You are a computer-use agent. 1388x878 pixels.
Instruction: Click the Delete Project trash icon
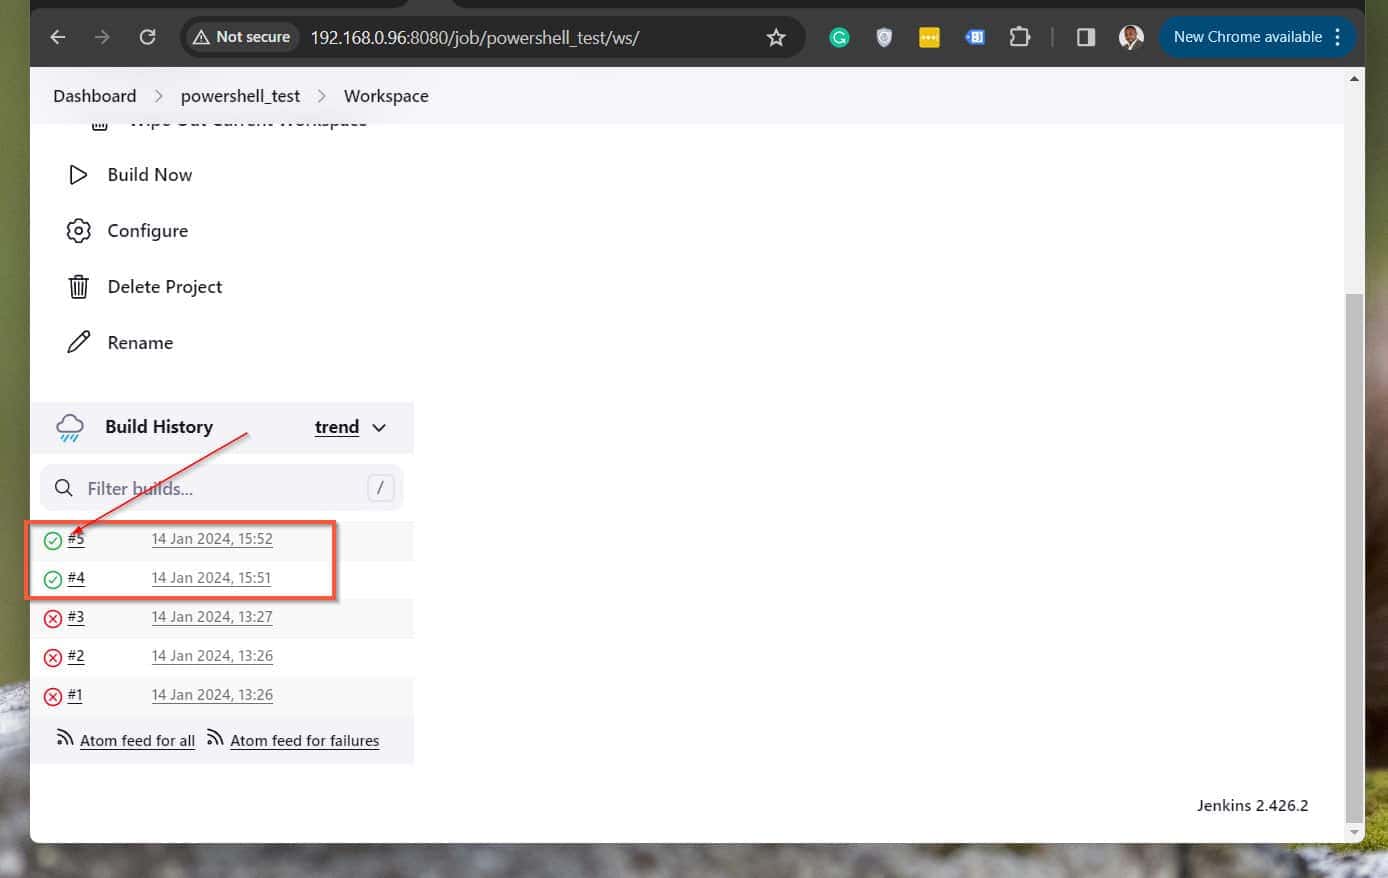pyautogui.click(x=78, y=286)
